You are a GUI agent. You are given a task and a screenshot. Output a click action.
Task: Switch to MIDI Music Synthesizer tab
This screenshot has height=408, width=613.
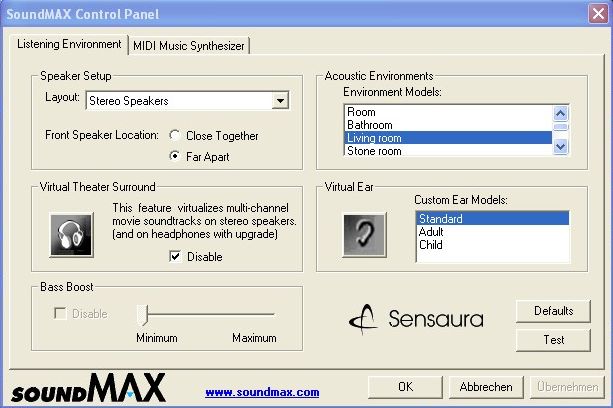pyautogui.click(x=190, y=45)
